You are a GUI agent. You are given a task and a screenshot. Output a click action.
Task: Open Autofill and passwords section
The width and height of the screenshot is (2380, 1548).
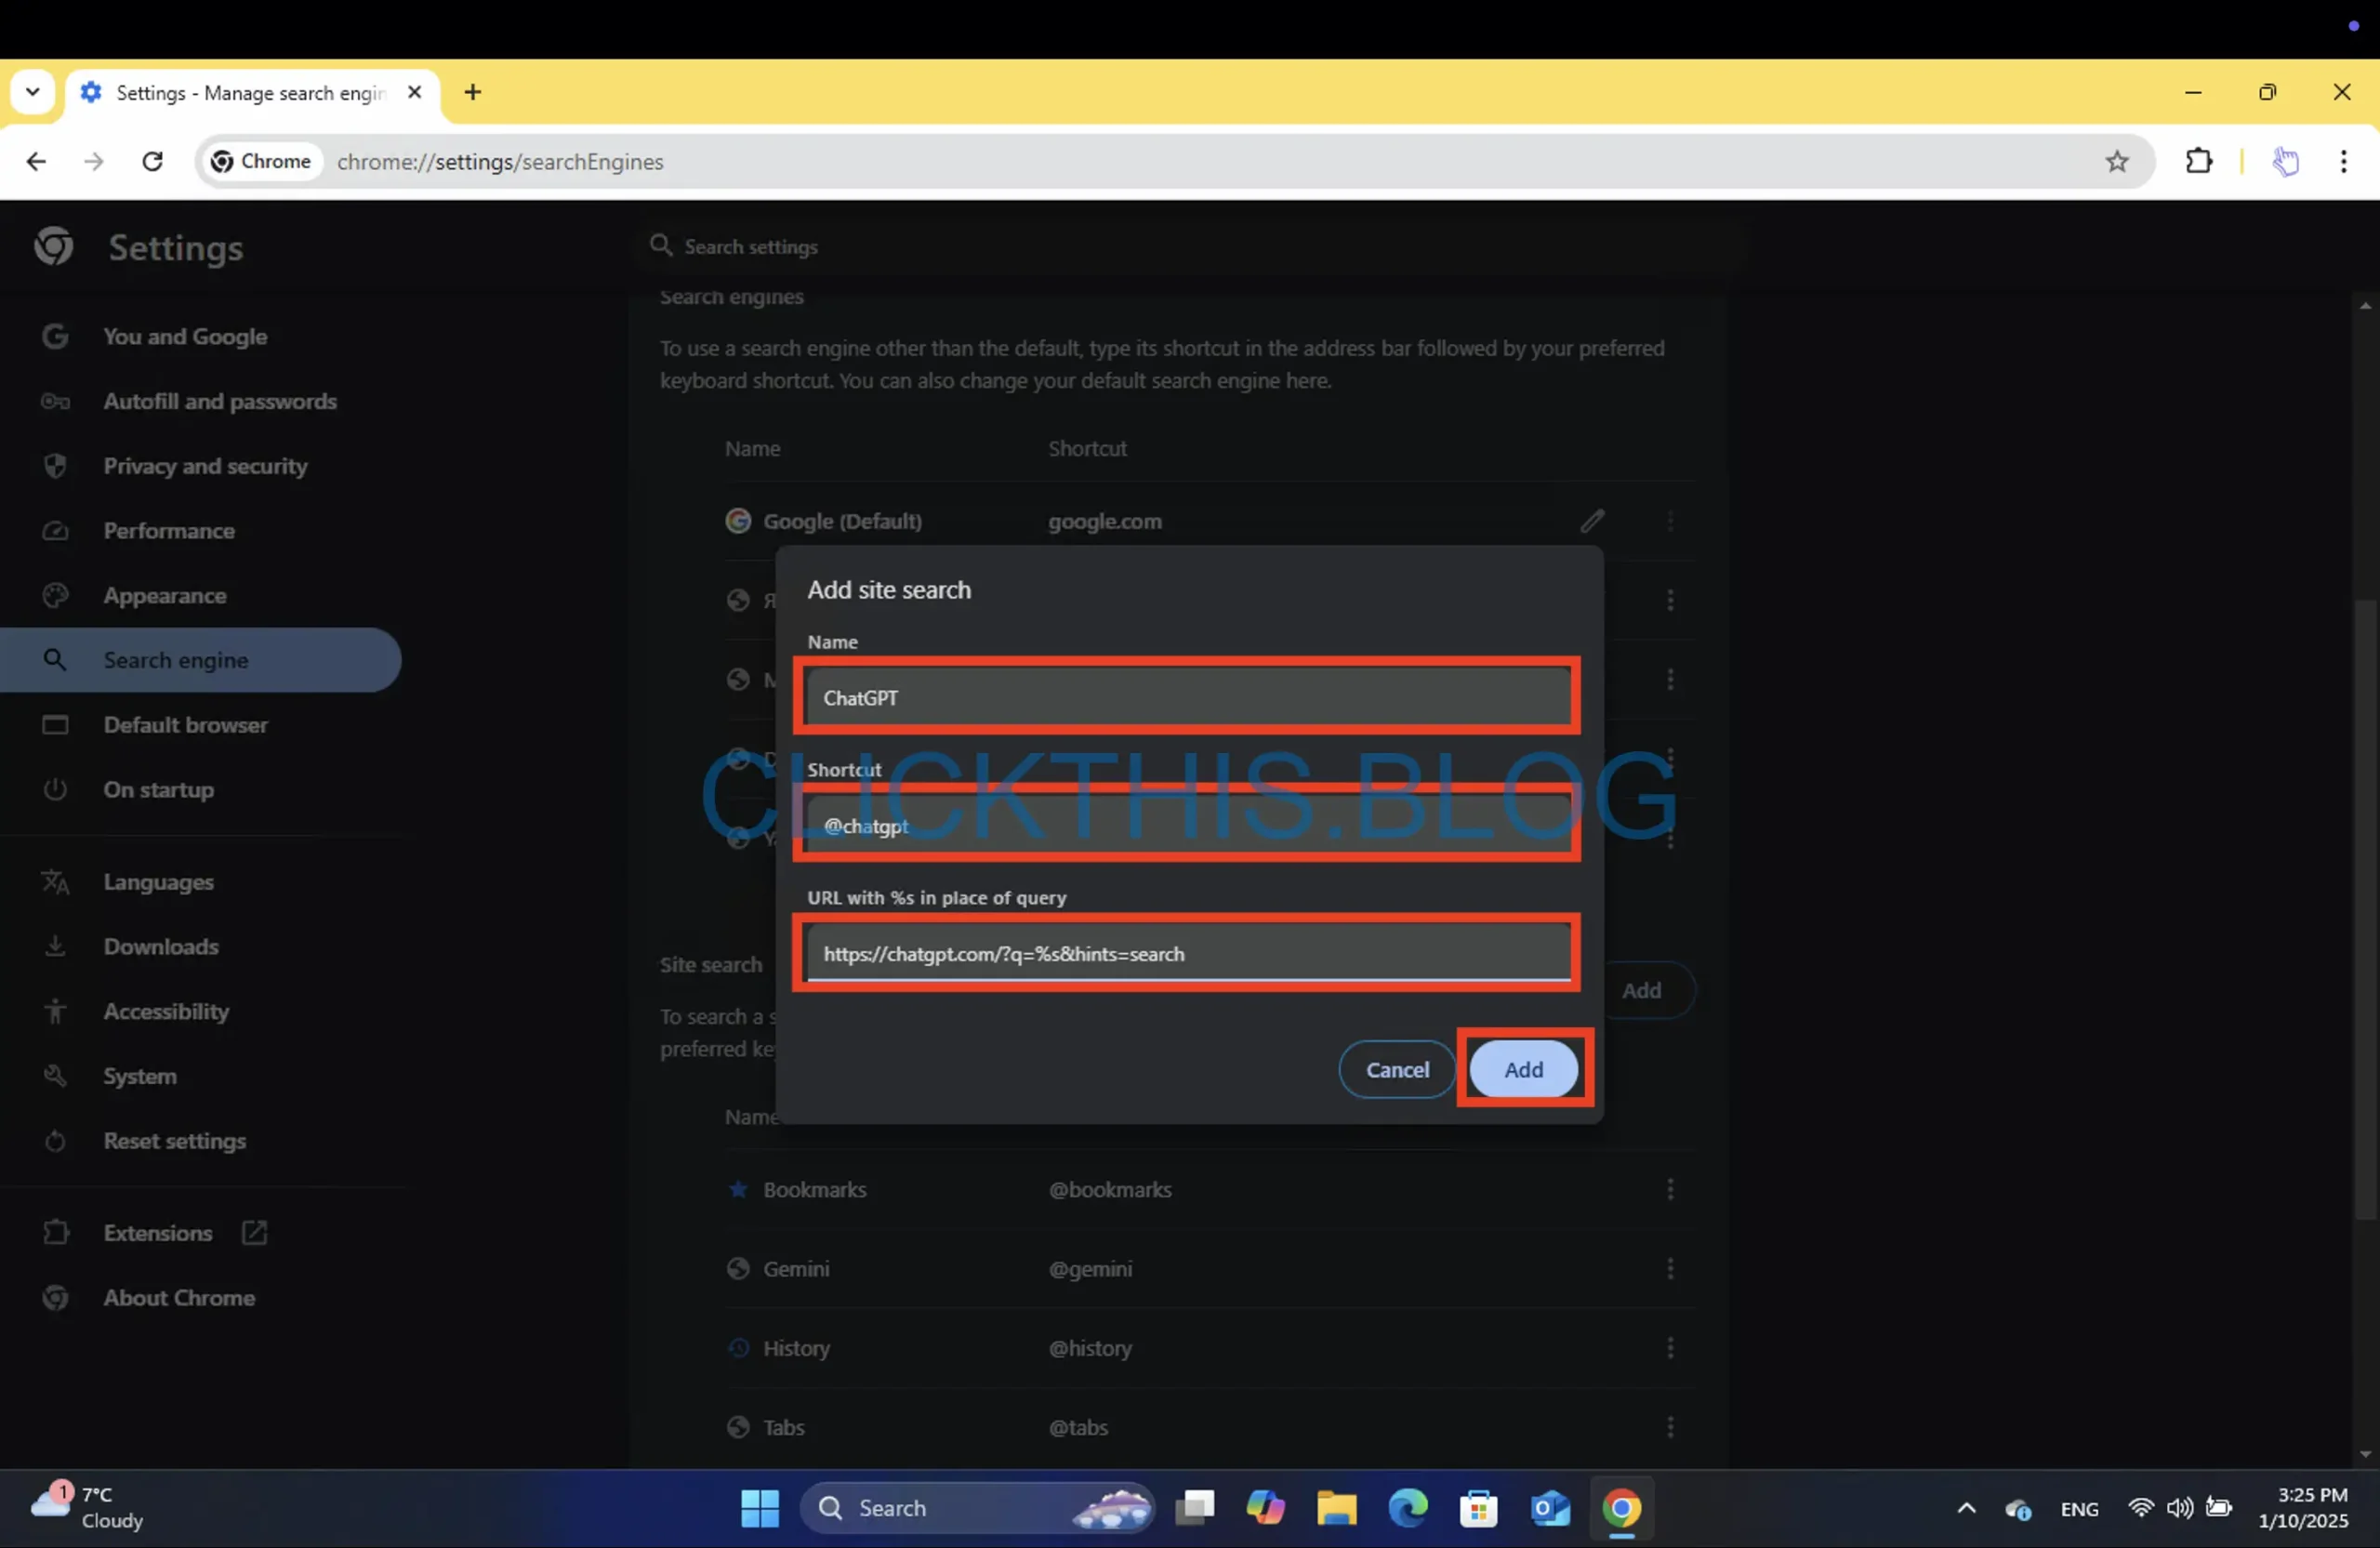click(220, 401)
